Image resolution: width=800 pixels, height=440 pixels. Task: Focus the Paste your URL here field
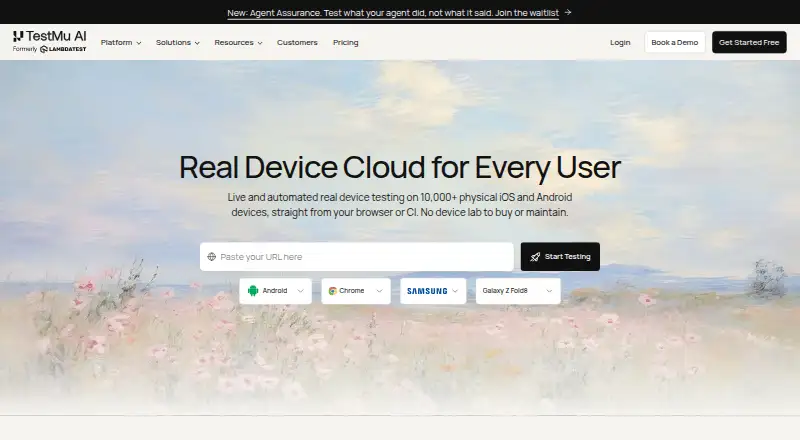coord(357,257)
